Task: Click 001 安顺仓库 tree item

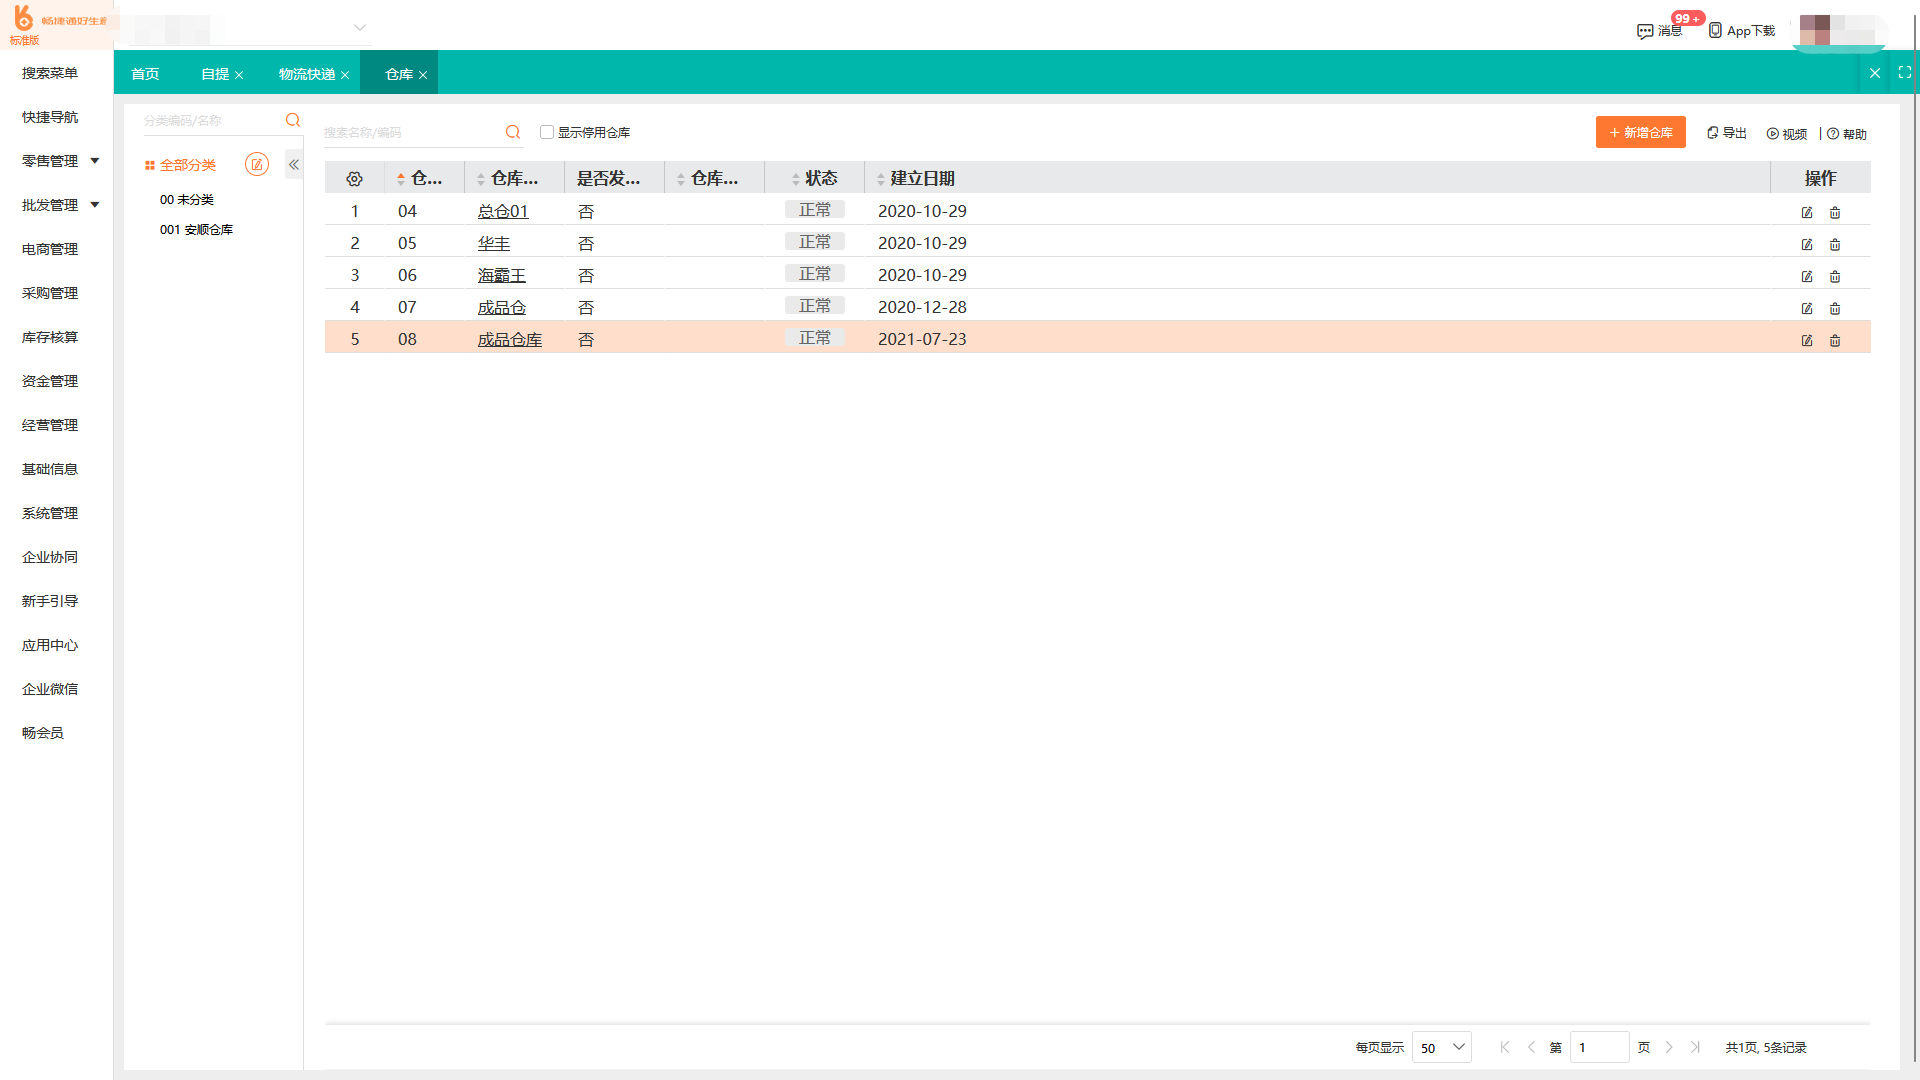Action: (196, 229)
